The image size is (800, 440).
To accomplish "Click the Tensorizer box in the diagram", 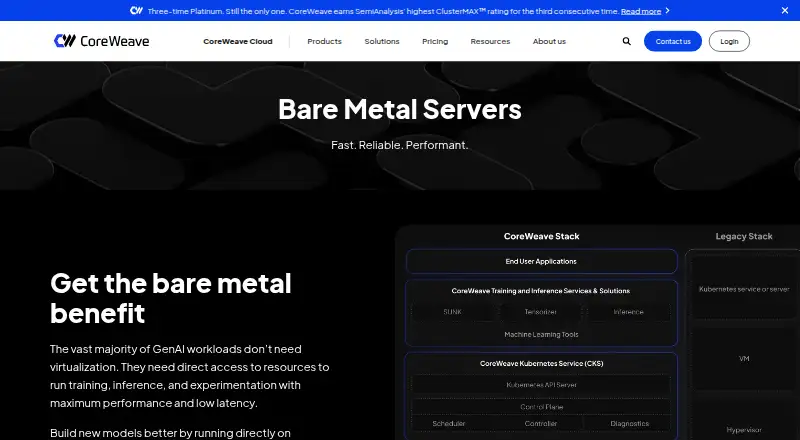I will click(541, 312).
